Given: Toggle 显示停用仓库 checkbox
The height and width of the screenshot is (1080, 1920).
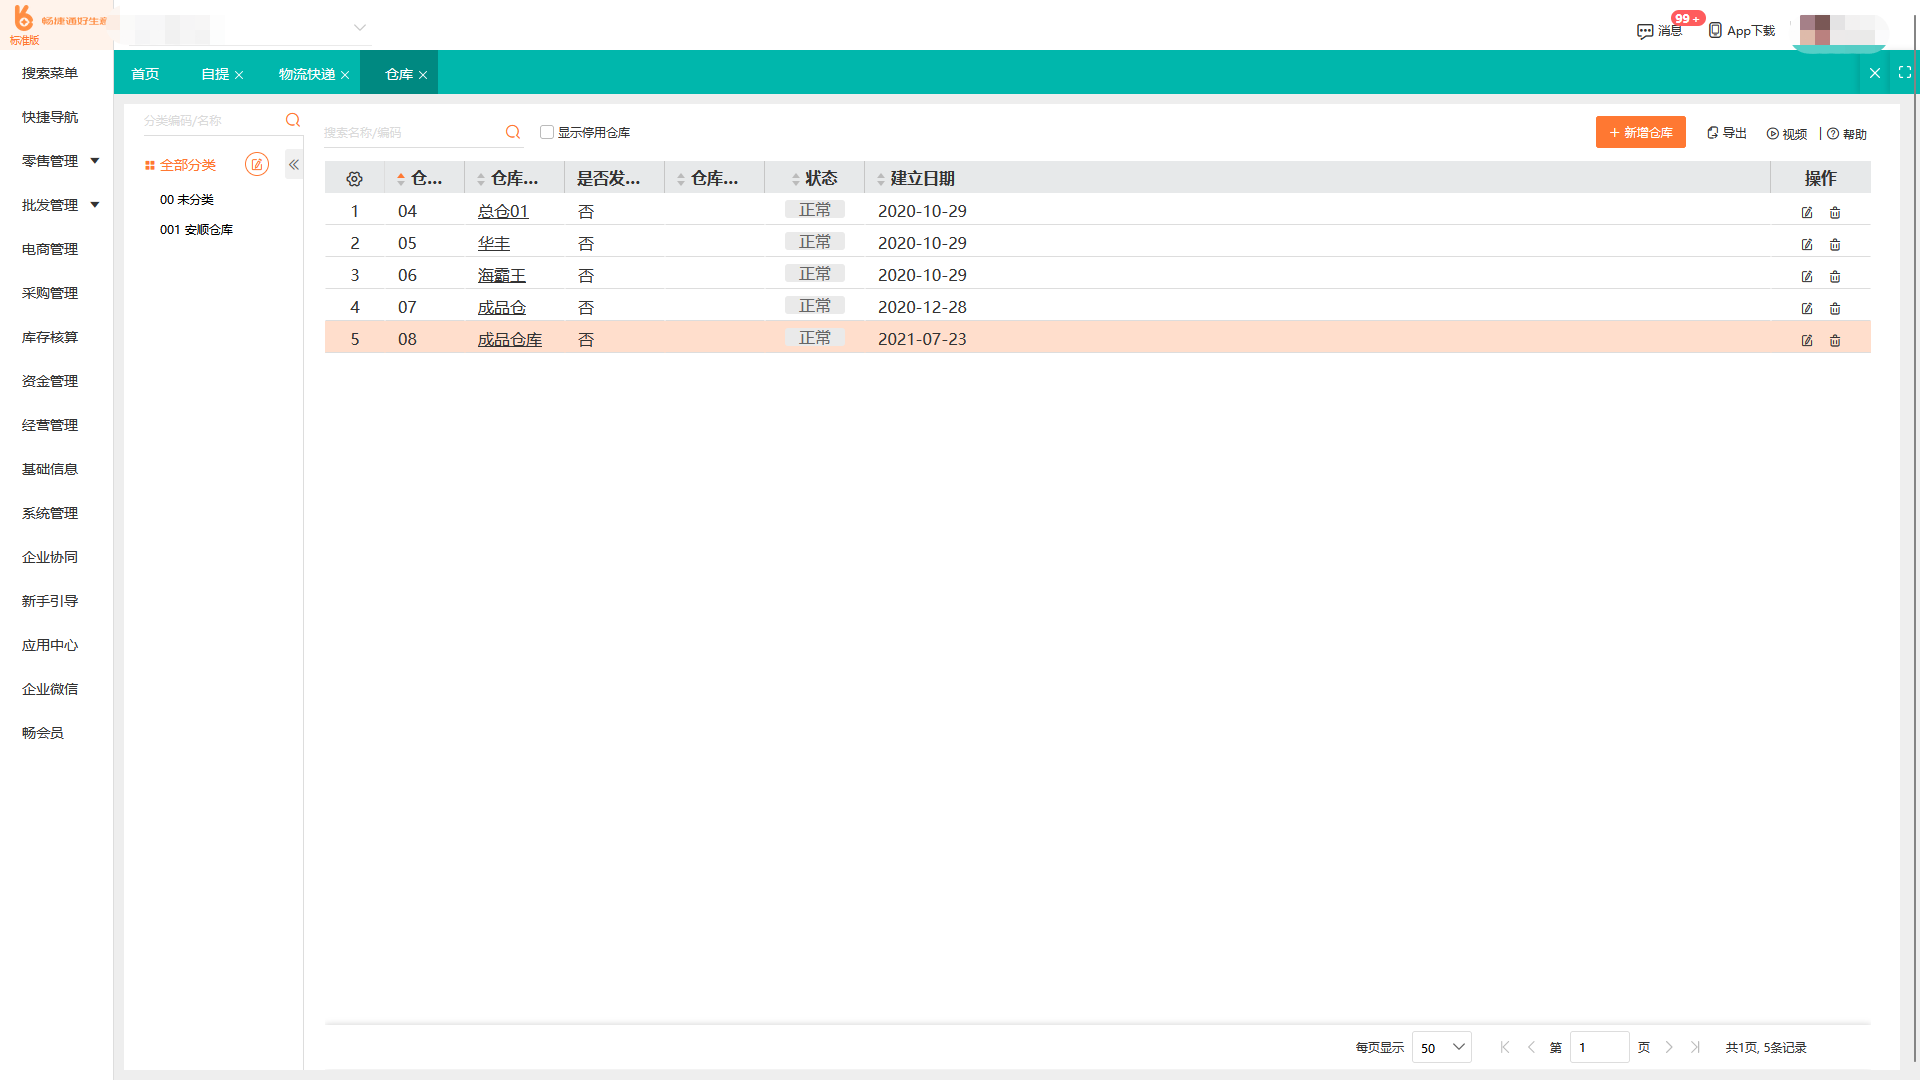Looking at the screenshot, I should tap(546, 132).
